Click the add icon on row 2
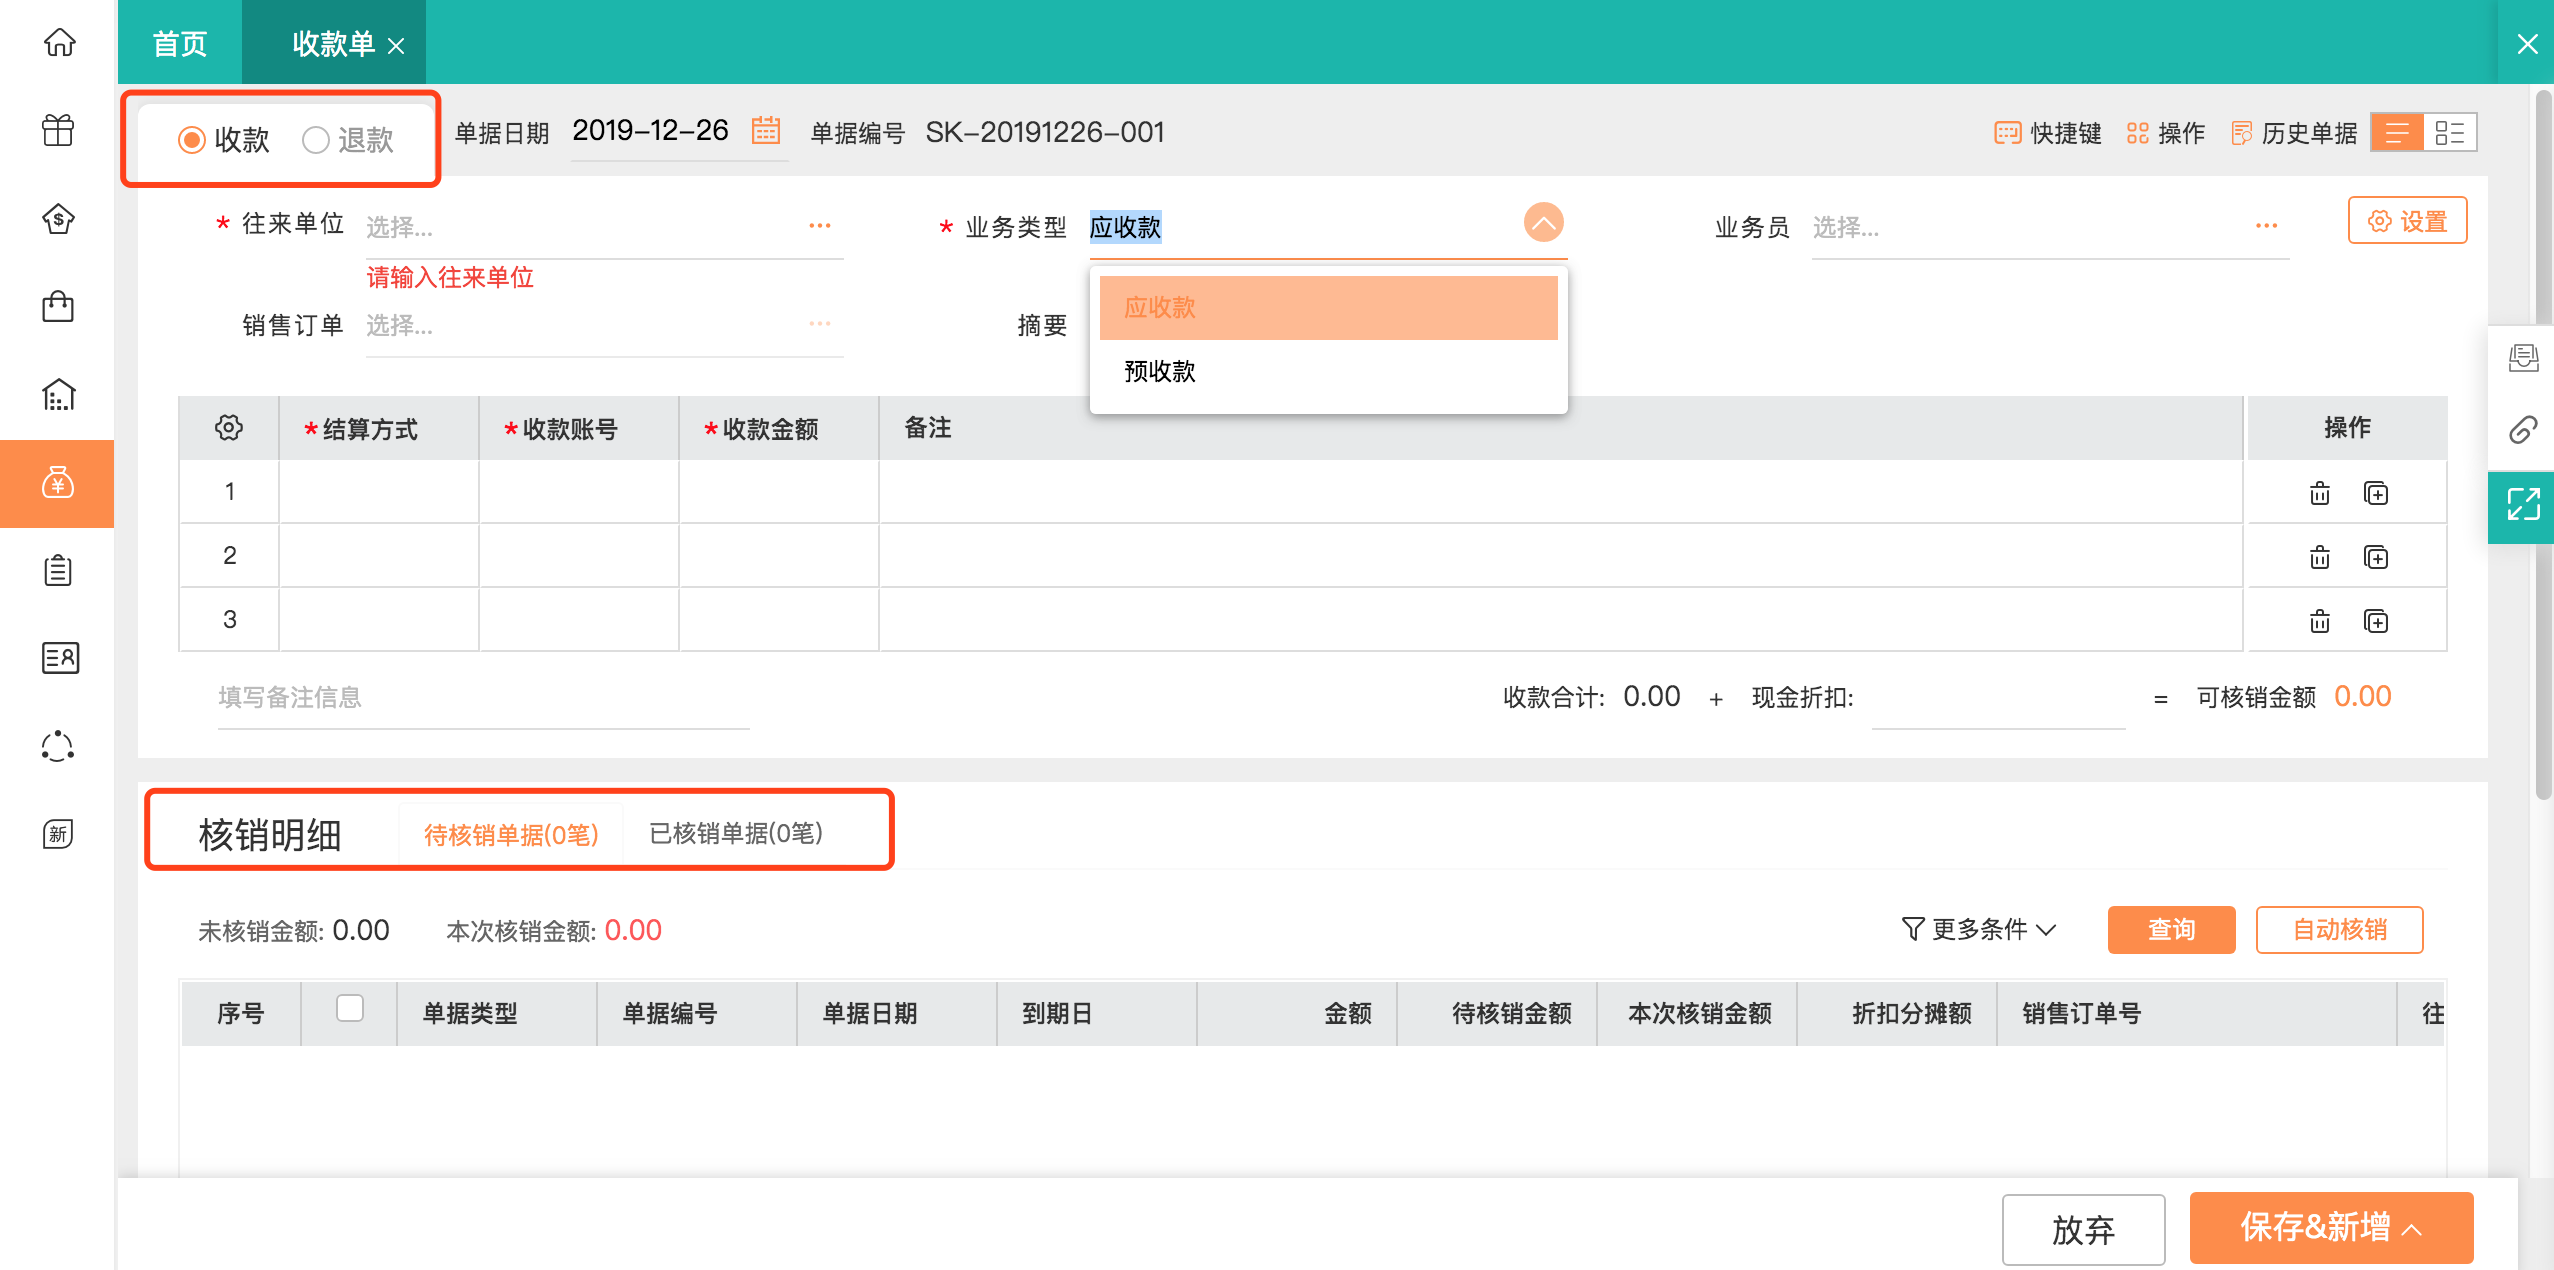This screenshot has width=2554, height=1270. pyautogui.click(x=2376, y=555)
